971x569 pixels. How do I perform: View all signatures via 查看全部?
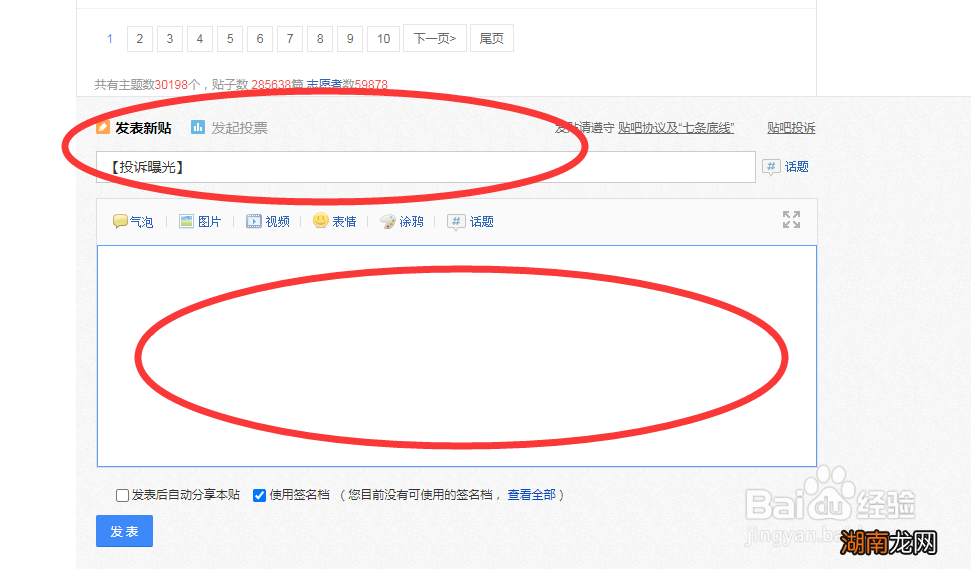tap(532, 495)
